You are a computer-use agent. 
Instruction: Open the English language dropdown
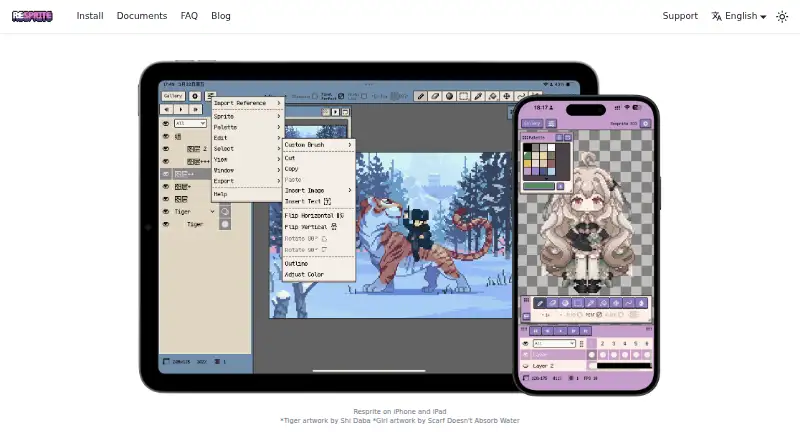(739, 16)
